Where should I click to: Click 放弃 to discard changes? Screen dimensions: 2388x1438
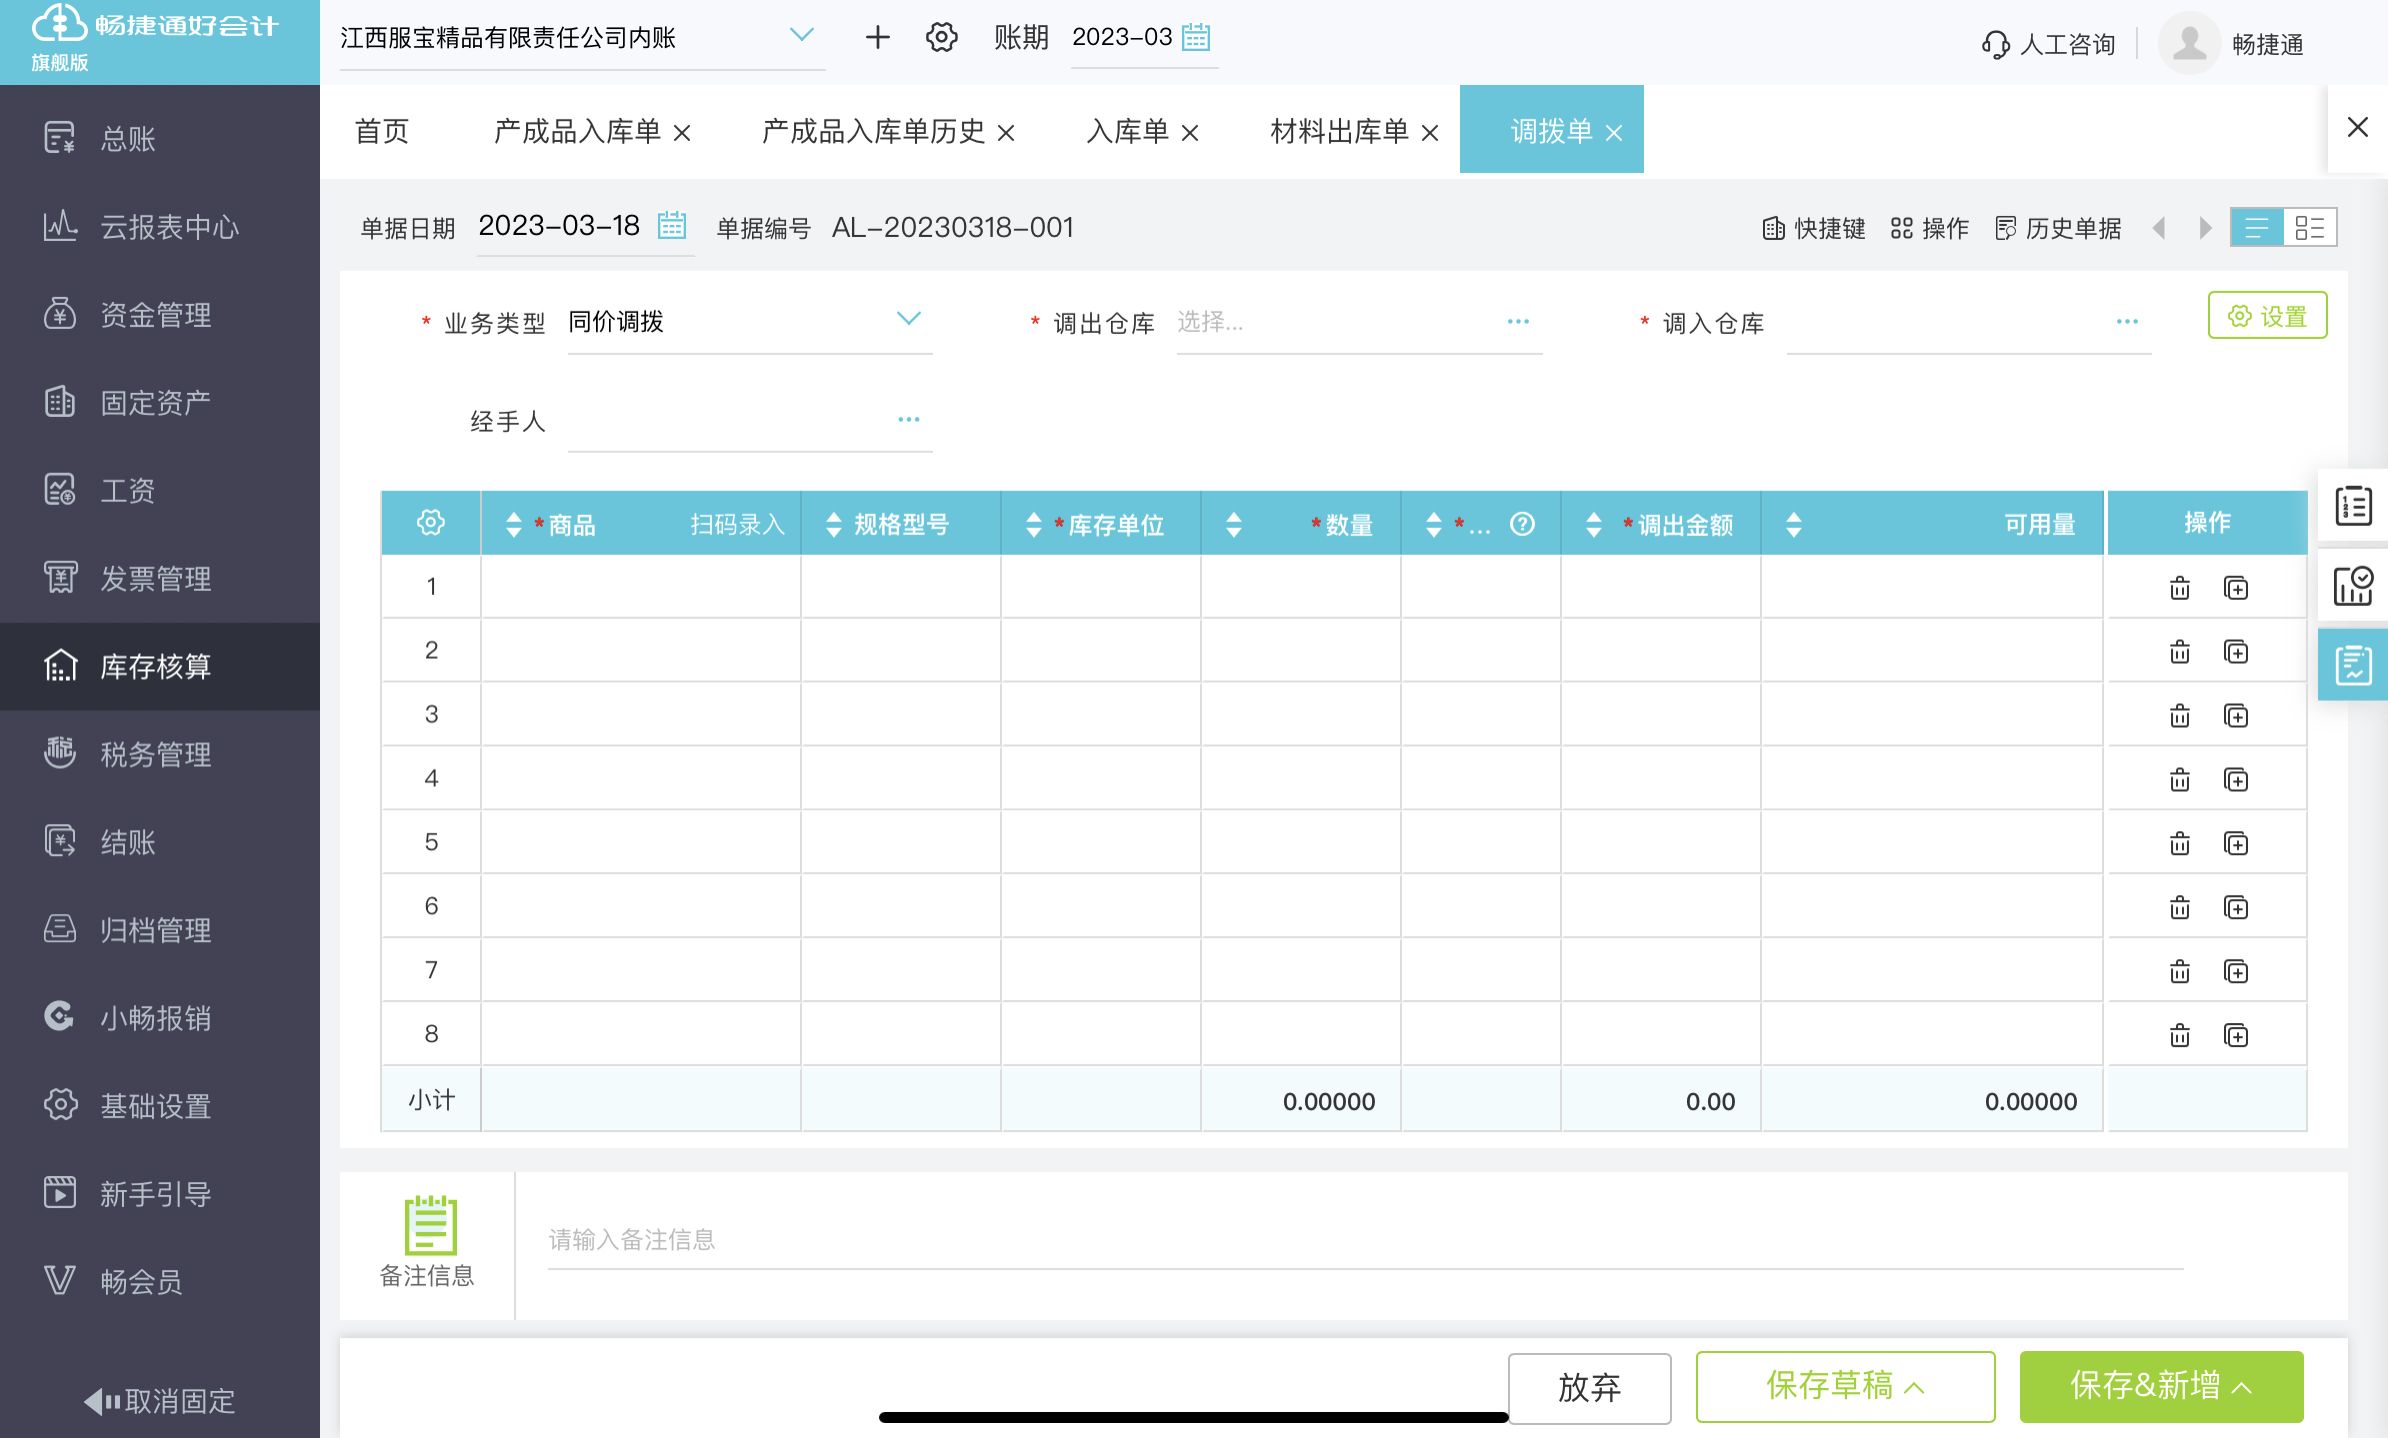[1586, 1383]
